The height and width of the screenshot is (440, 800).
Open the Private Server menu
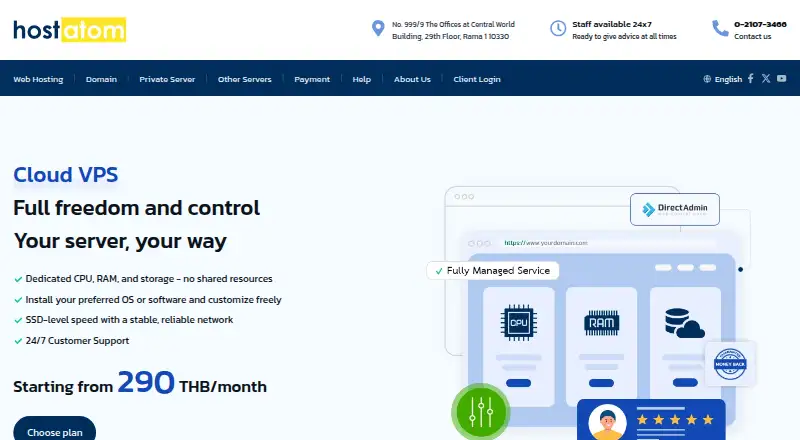tap(167, 79)
